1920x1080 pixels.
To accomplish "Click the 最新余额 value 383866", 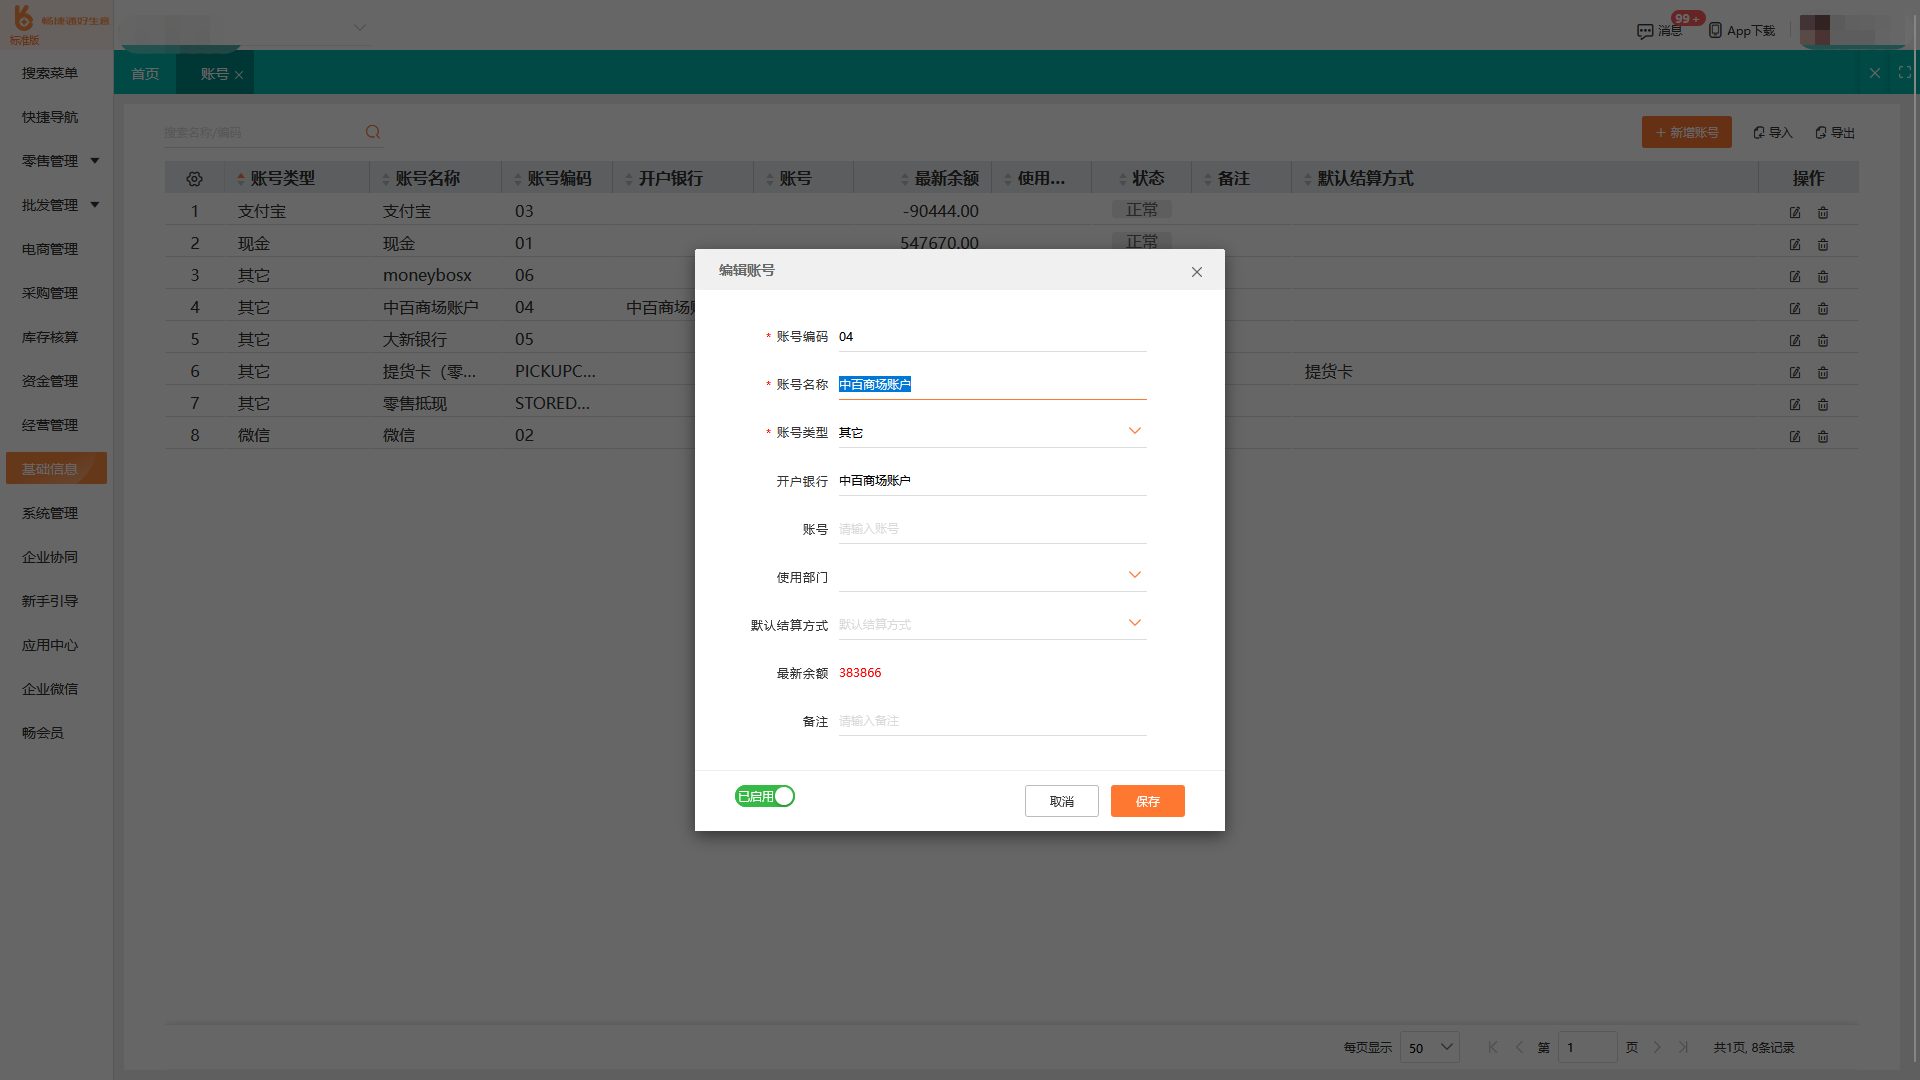I will point(860,673).
